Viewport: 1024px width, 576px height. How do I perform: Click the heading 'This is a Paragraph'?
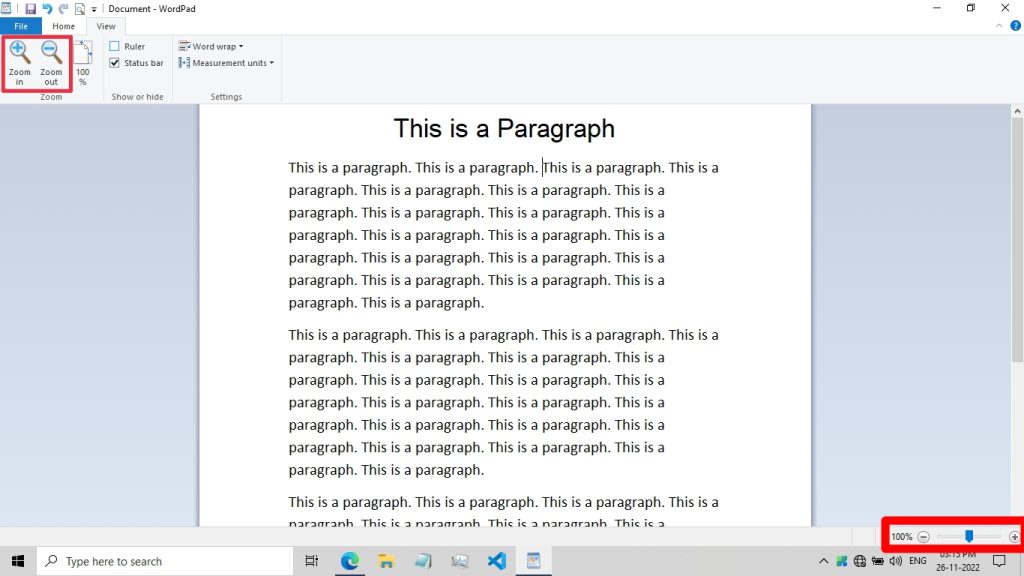504,129
